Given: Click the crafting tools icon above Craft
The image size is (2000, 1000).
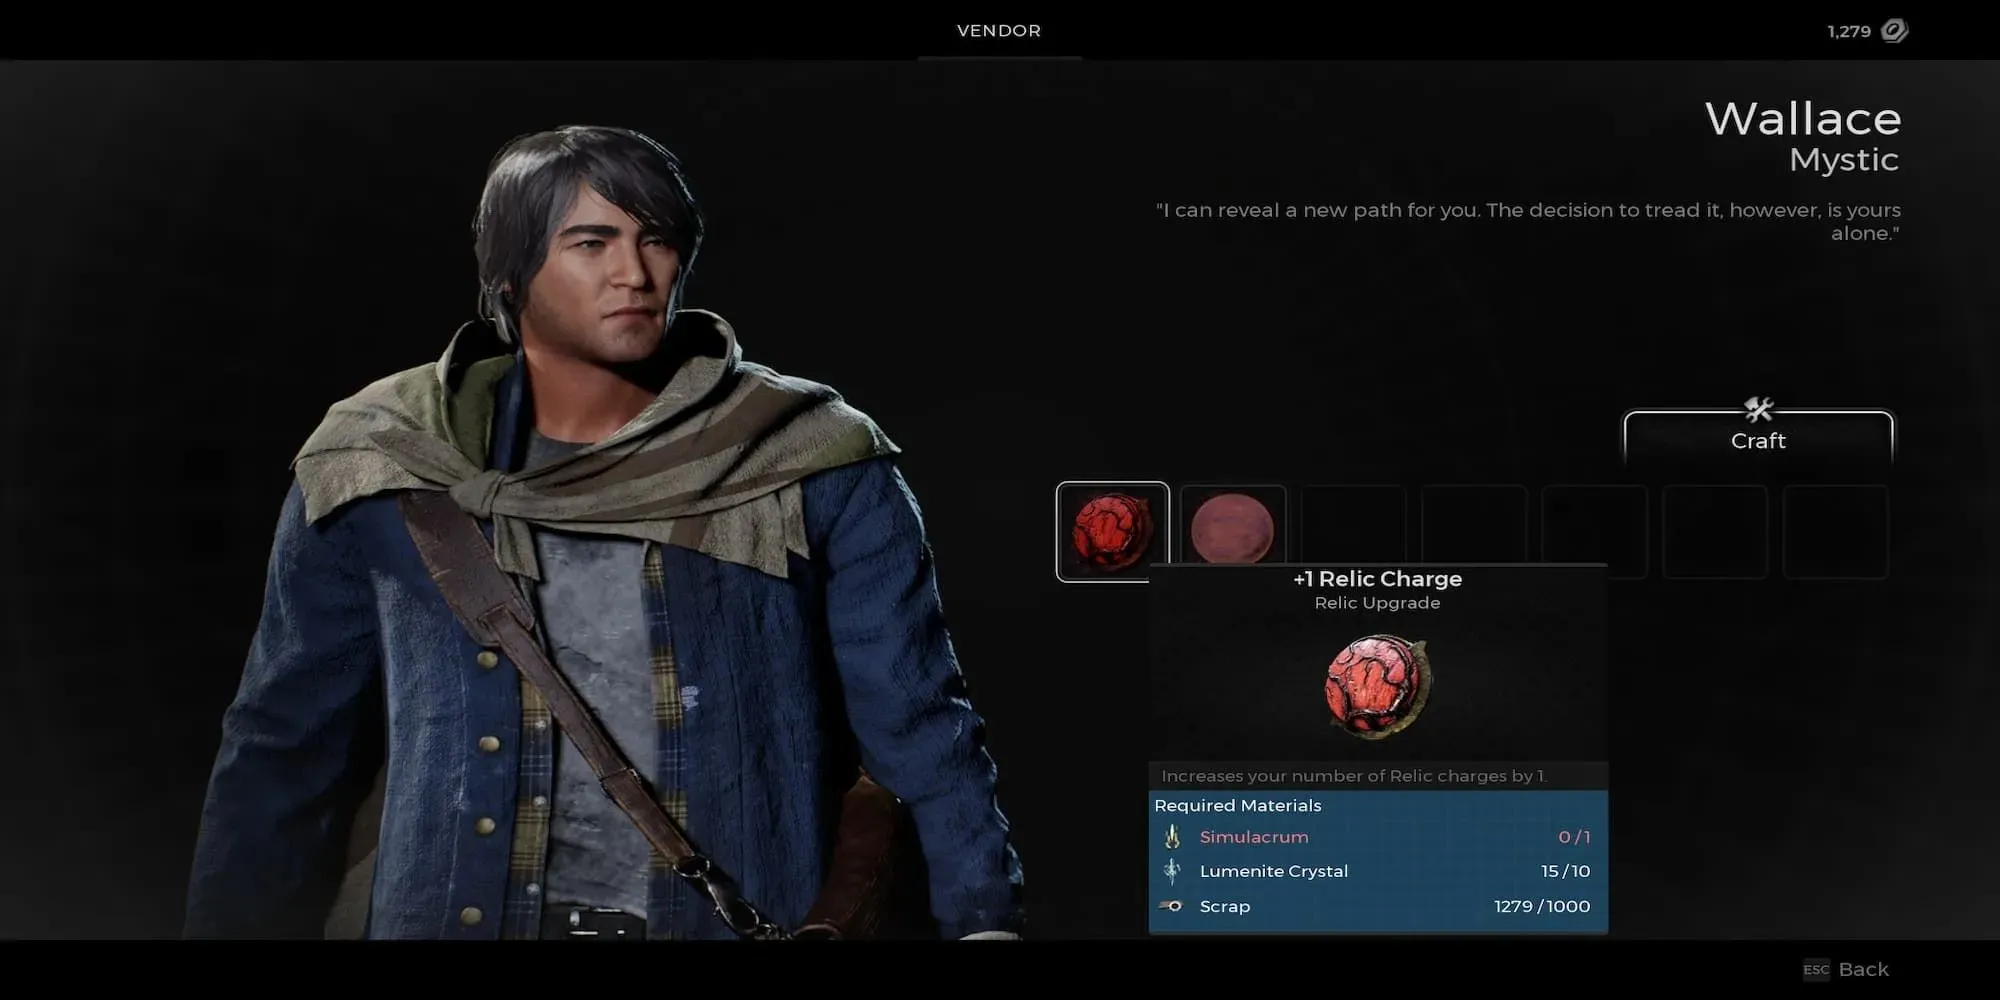Looking at the screenshot, I should (x=1758, y=409).
